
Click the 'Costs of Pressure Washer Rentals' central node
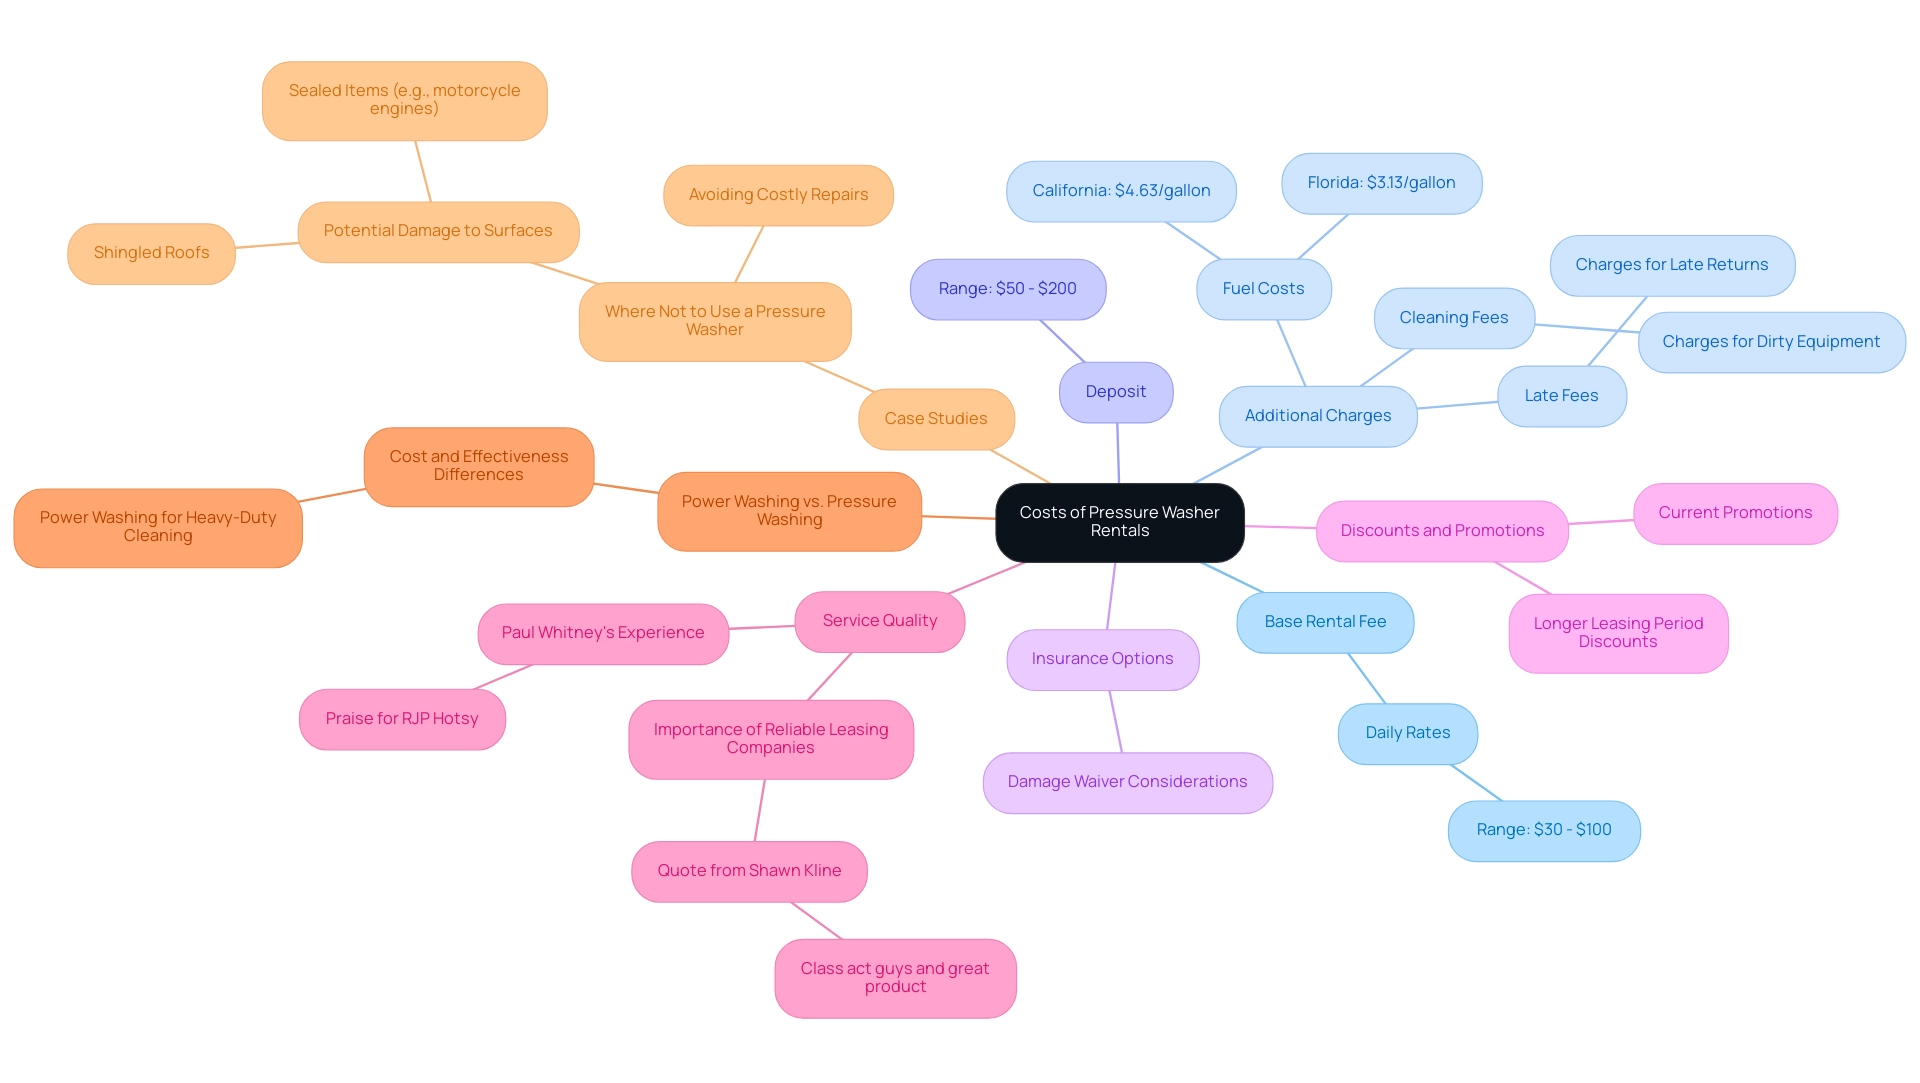point(1120,520)
